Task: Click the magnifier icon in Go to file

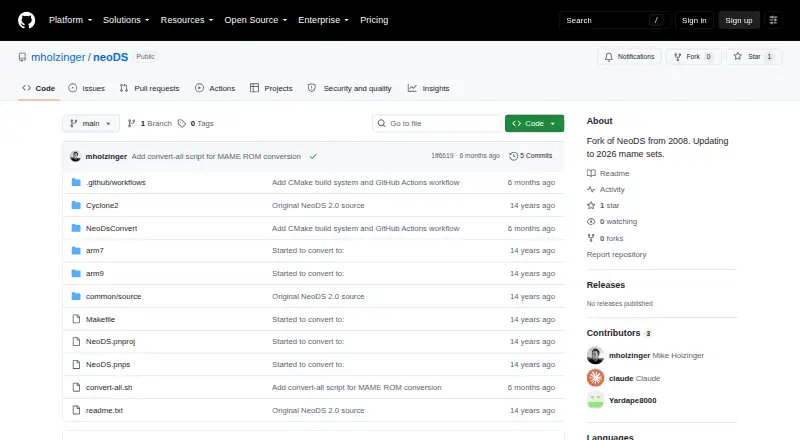Action: 381,124
